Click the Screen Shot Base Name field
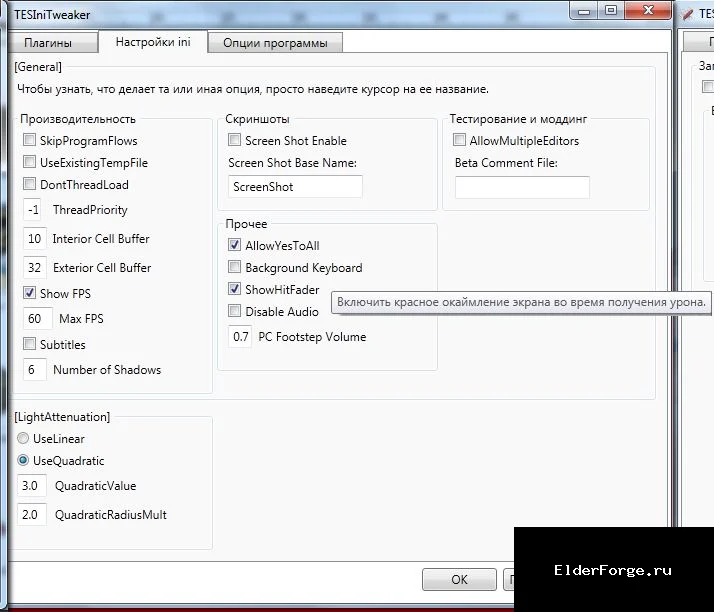This screenshot has width=714, height=612. pos(295,187)
